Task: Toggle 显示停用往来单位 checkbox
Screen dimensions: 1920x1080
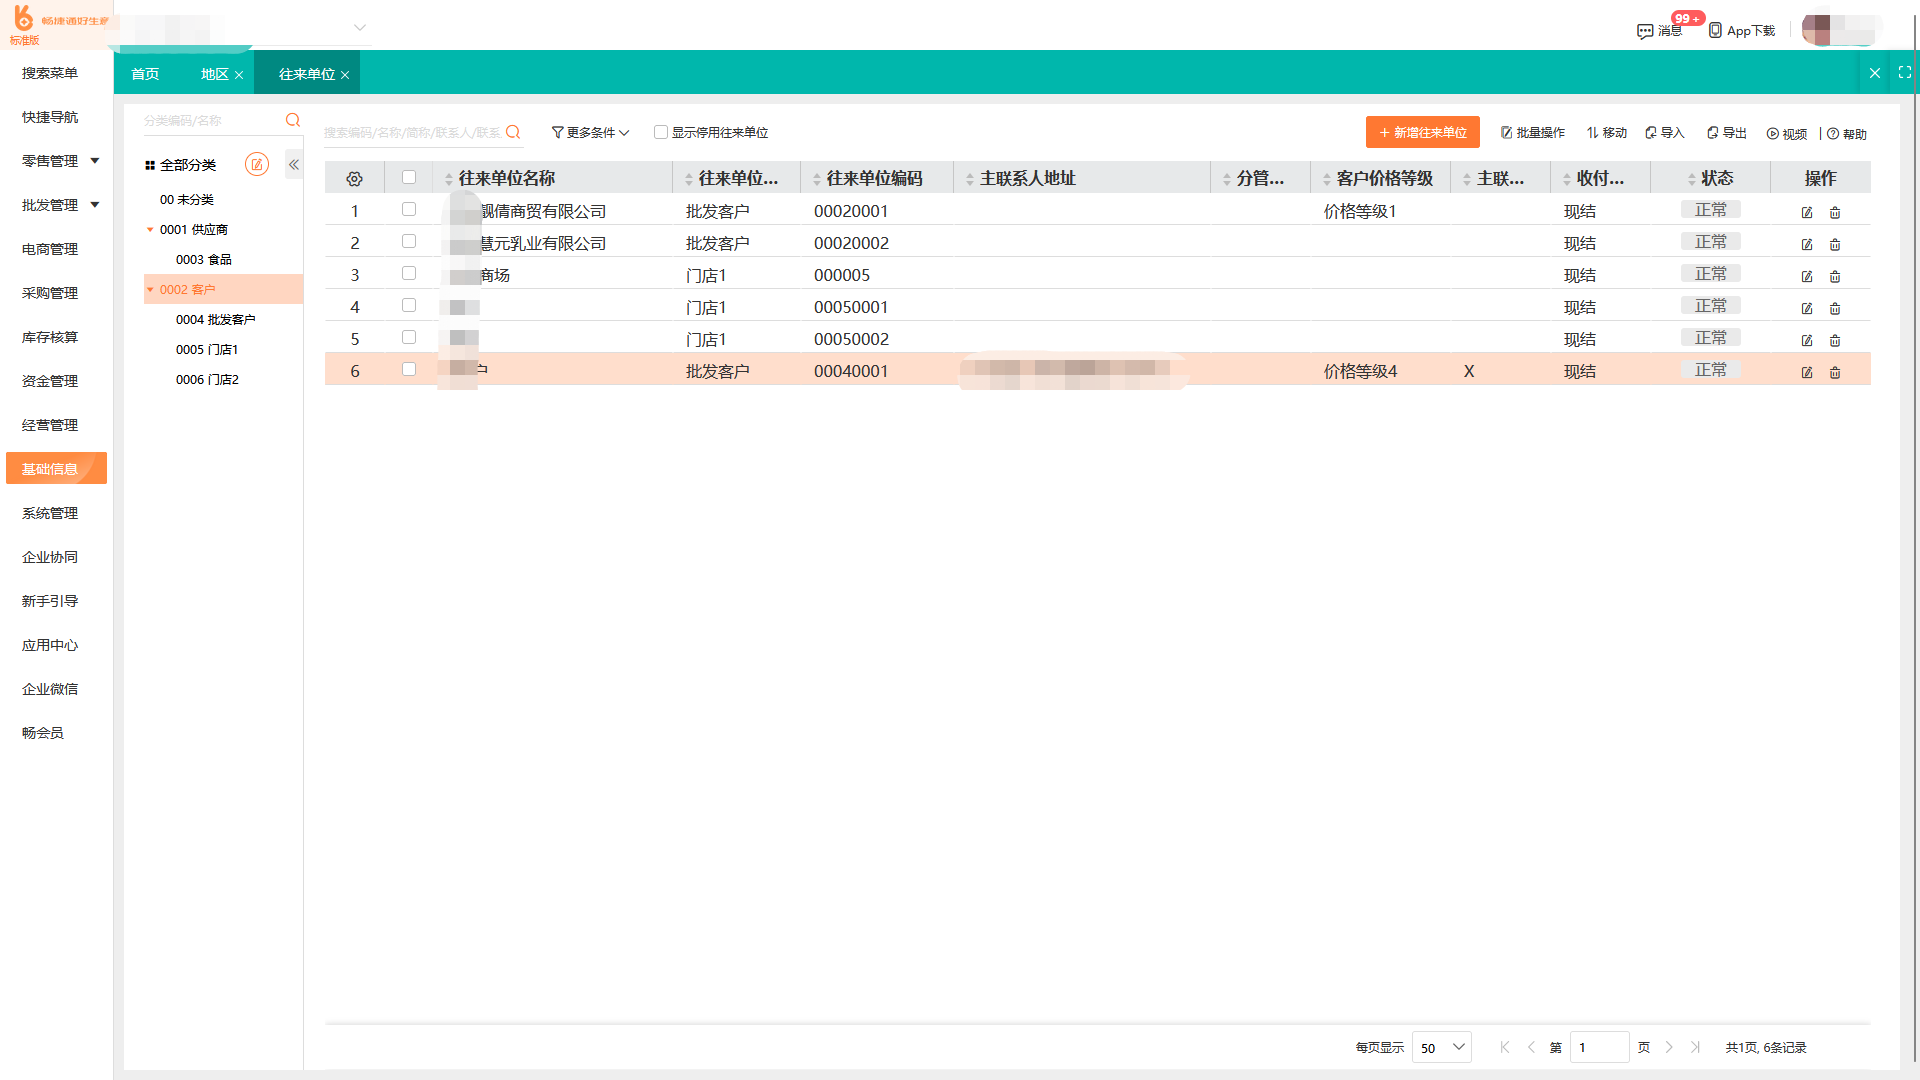Action: pyautogui.click(x=661, y=131)
